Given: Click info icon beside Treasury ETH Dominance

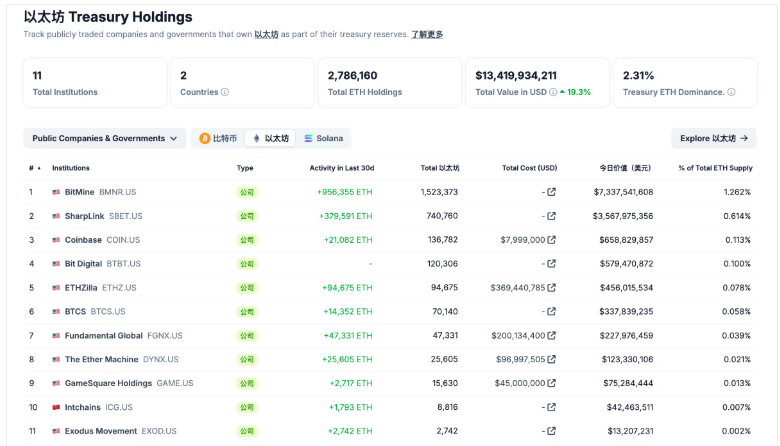Looking at the screenshot, I should click(732, 92).
